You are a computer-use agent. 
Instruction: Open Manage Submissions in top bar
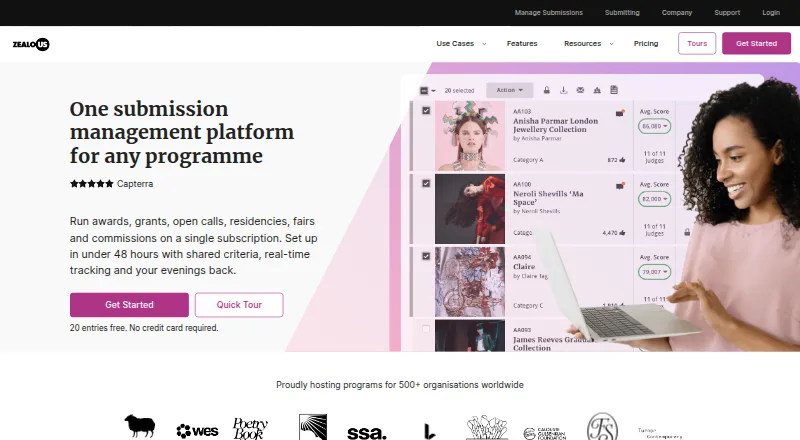coord(548,13)
